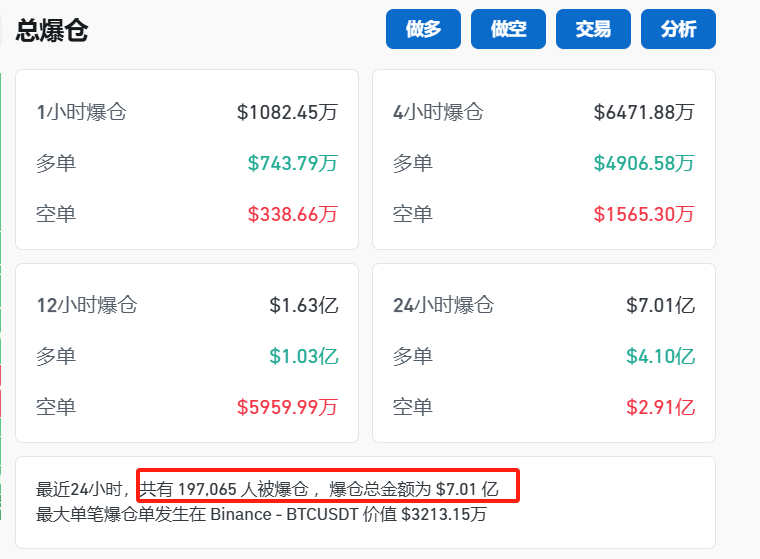Click the red $1565.30万 short value
The height and width of the screenshot is (559, 760).
pyautogui.click(x=644, y=214)
